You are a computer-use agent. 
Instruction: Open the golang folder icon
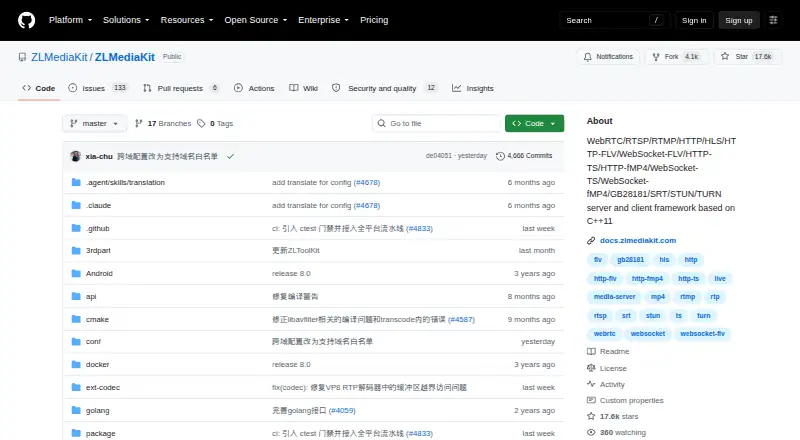pyautogui.click(x=76, y=410)
